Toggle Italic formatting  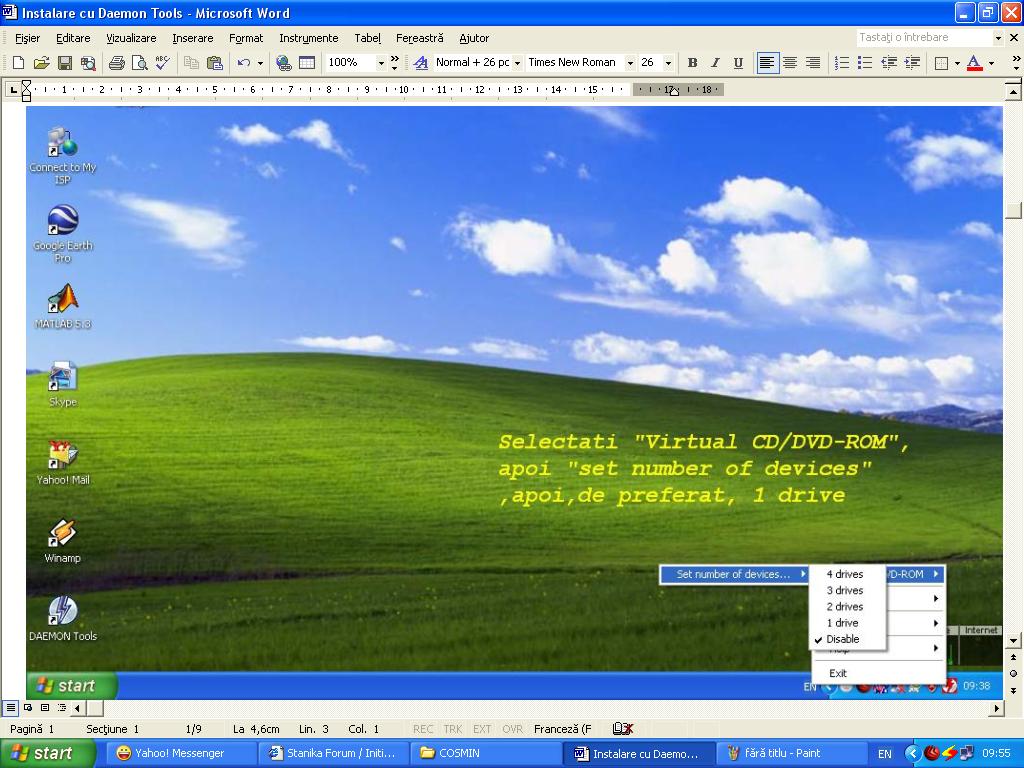click(715, 63)
